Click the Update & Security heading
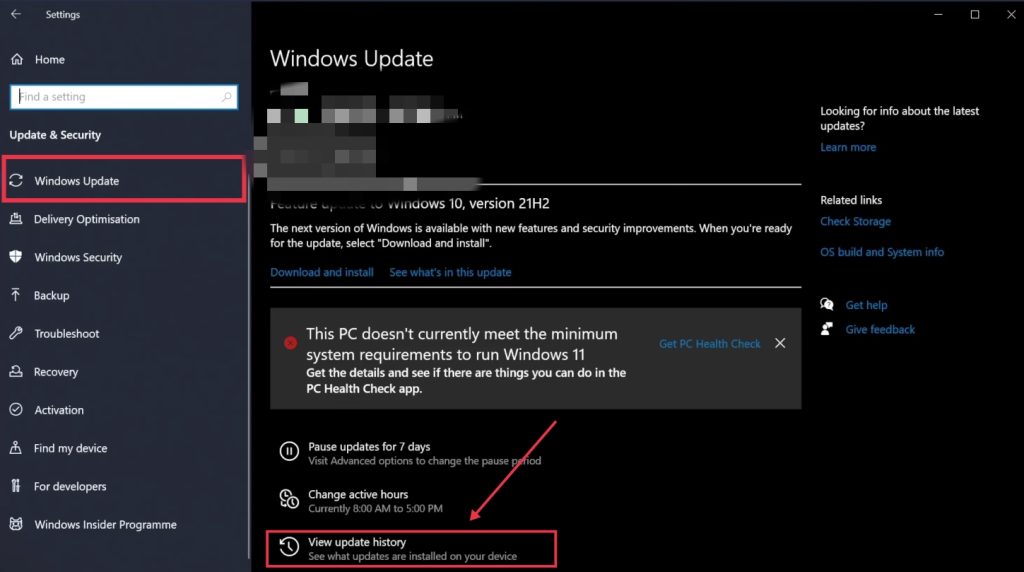Screen dimensions: 1024x572 pyautogui.click(x=56, y=135)
